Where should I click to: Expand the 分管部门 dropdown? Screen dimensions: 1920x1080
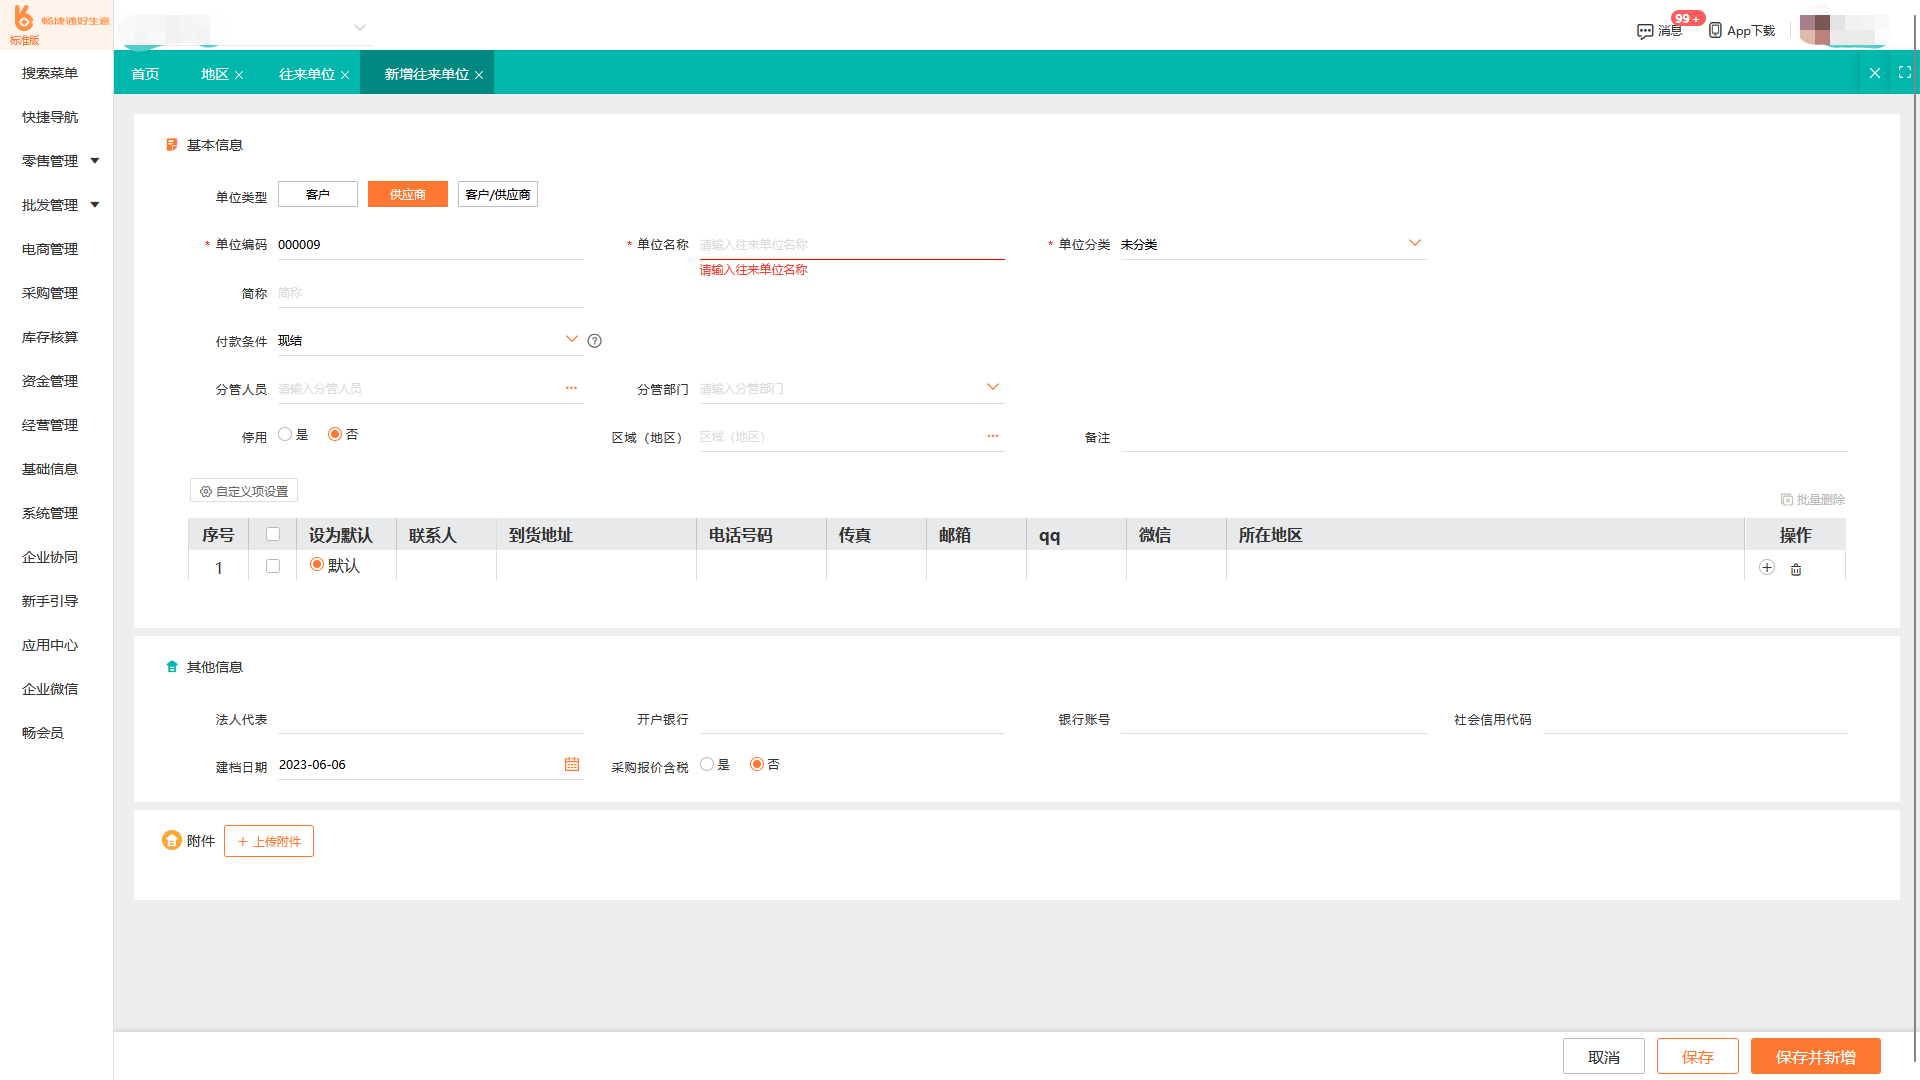(992, 388)
